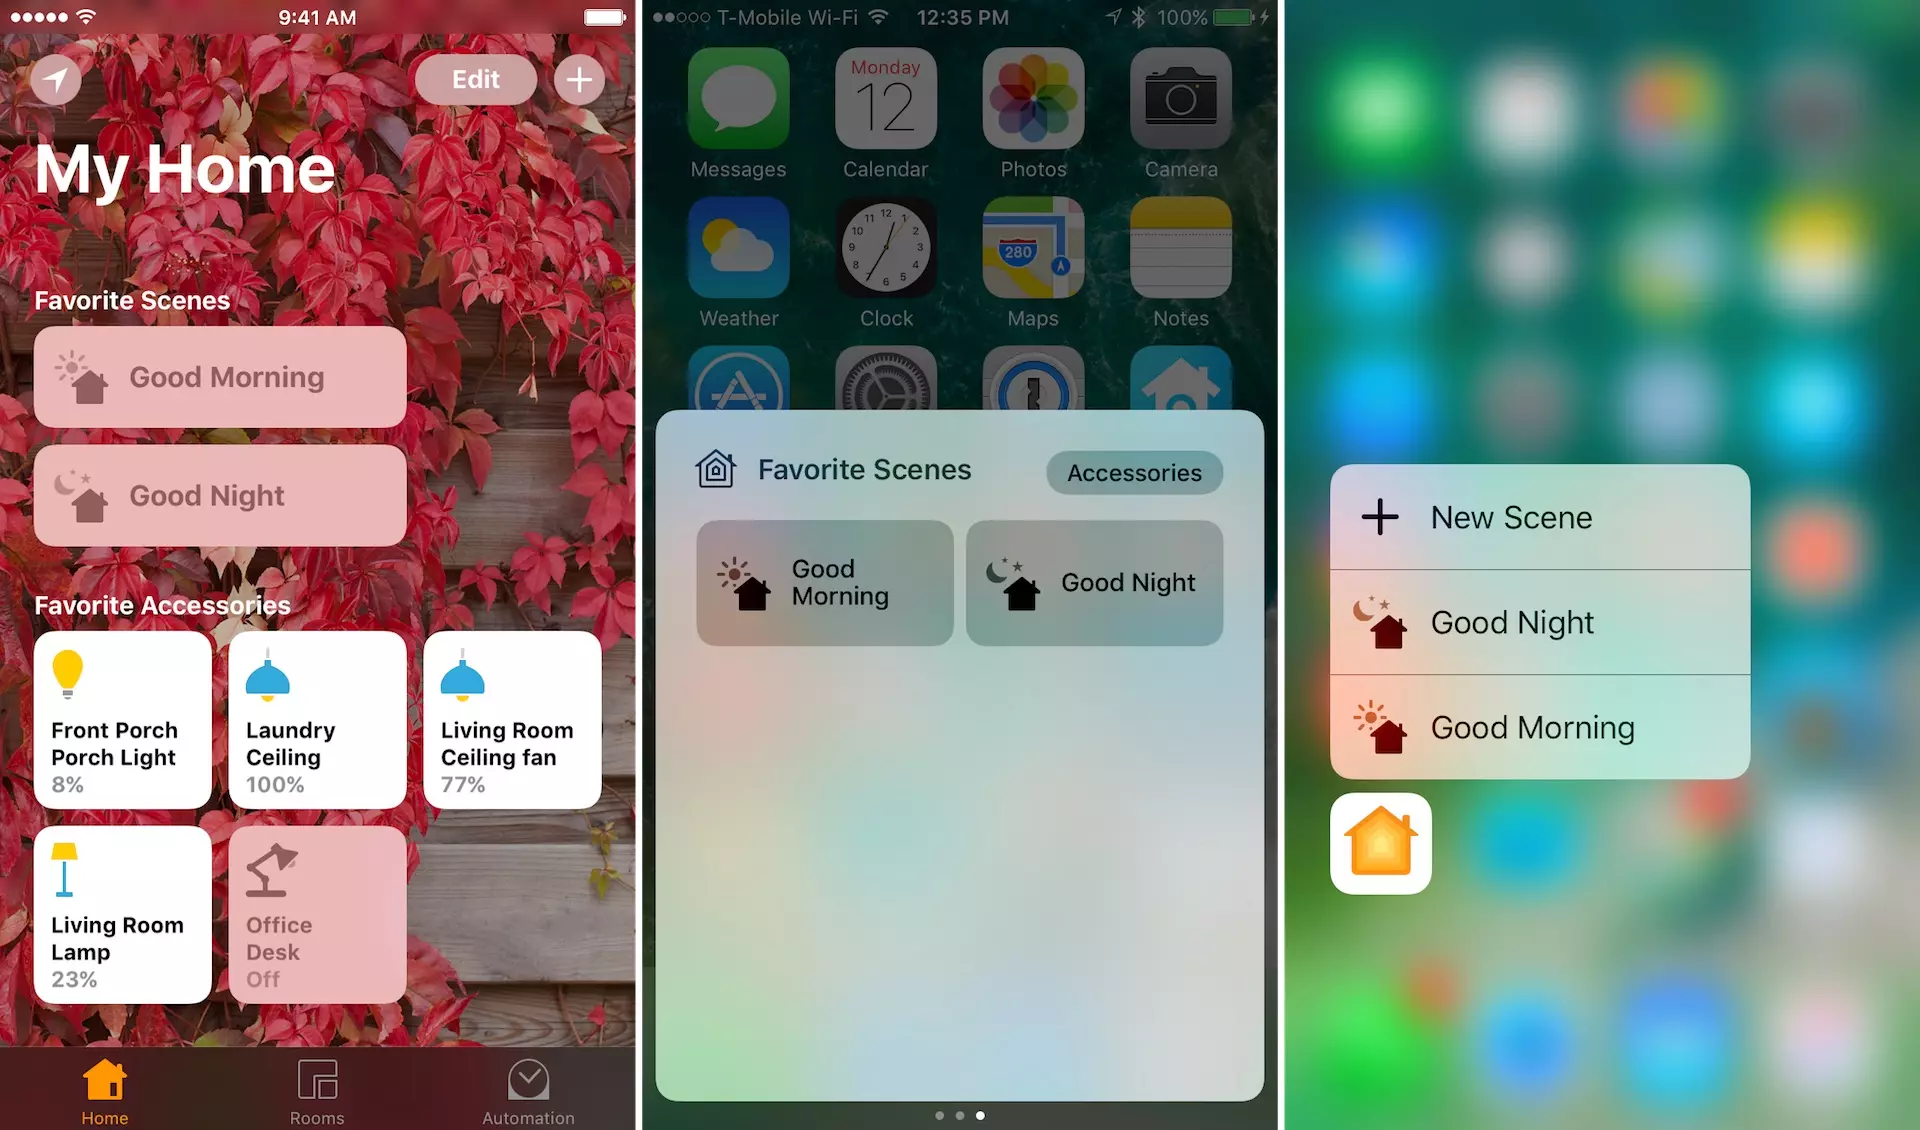Toggle the Office Desk light off

click(x=317, y=915)
